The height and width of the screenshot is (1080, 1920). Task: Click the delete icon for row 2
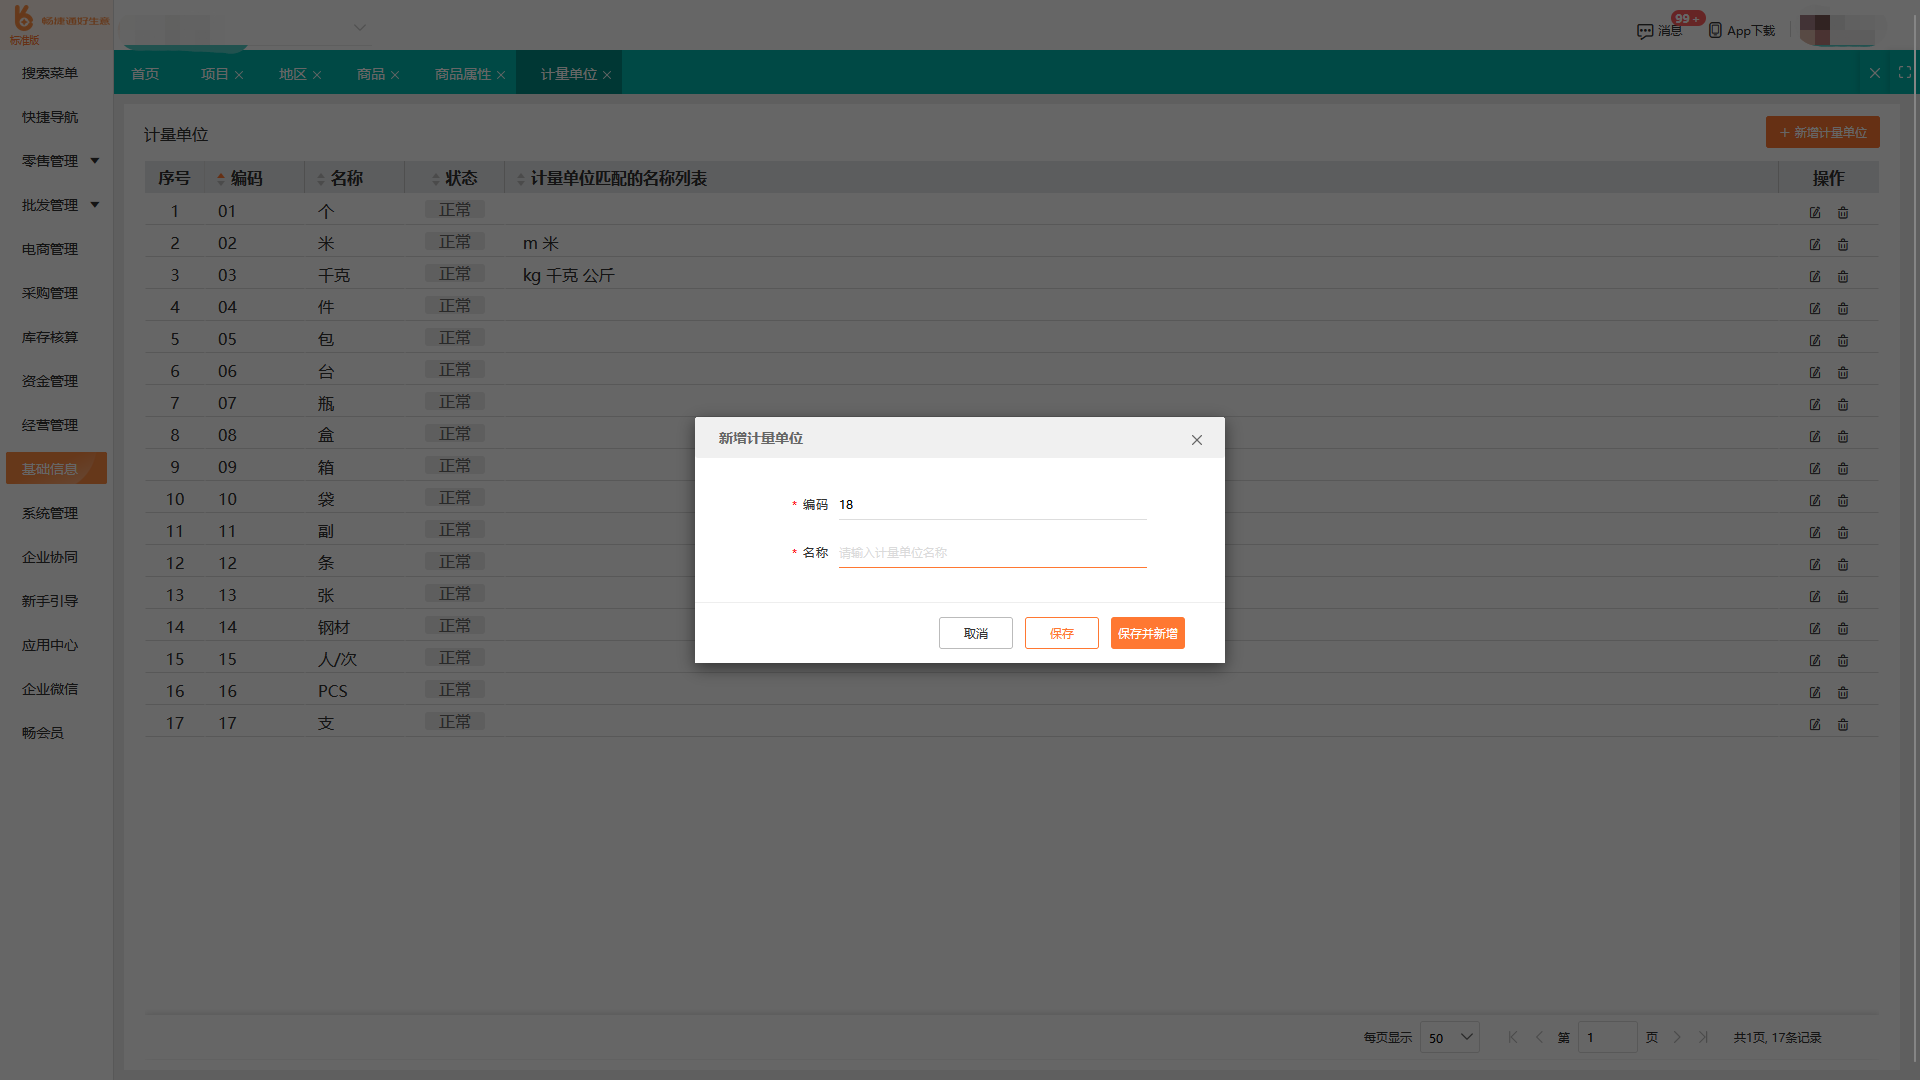click(x=1844, y=244)
